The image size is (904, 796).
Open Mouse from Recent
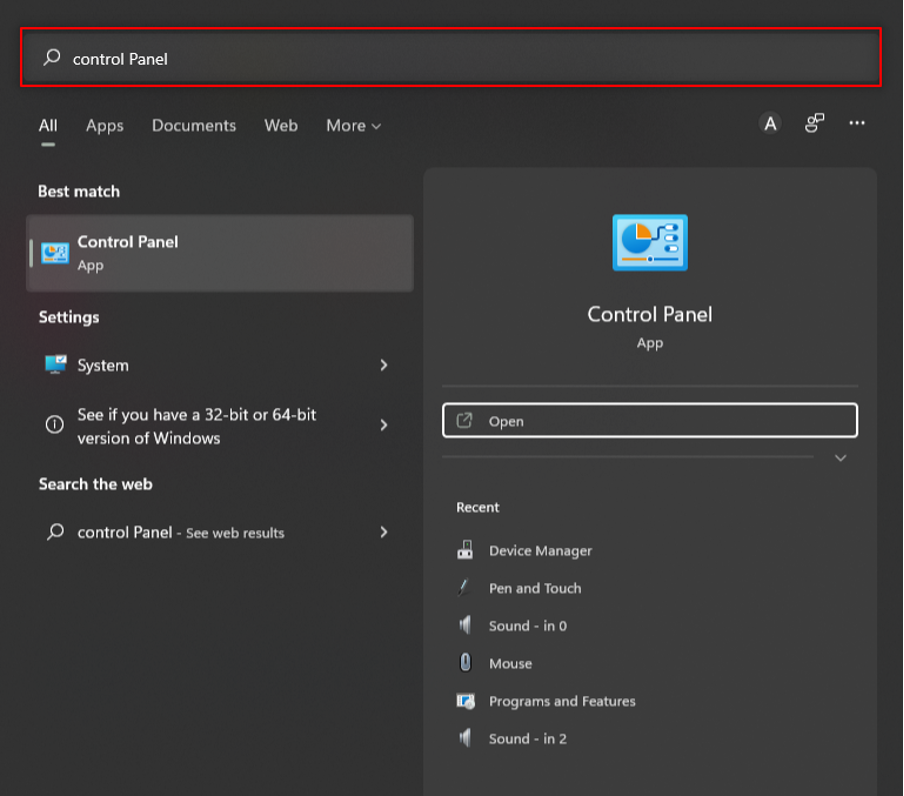tap(510, 663)
